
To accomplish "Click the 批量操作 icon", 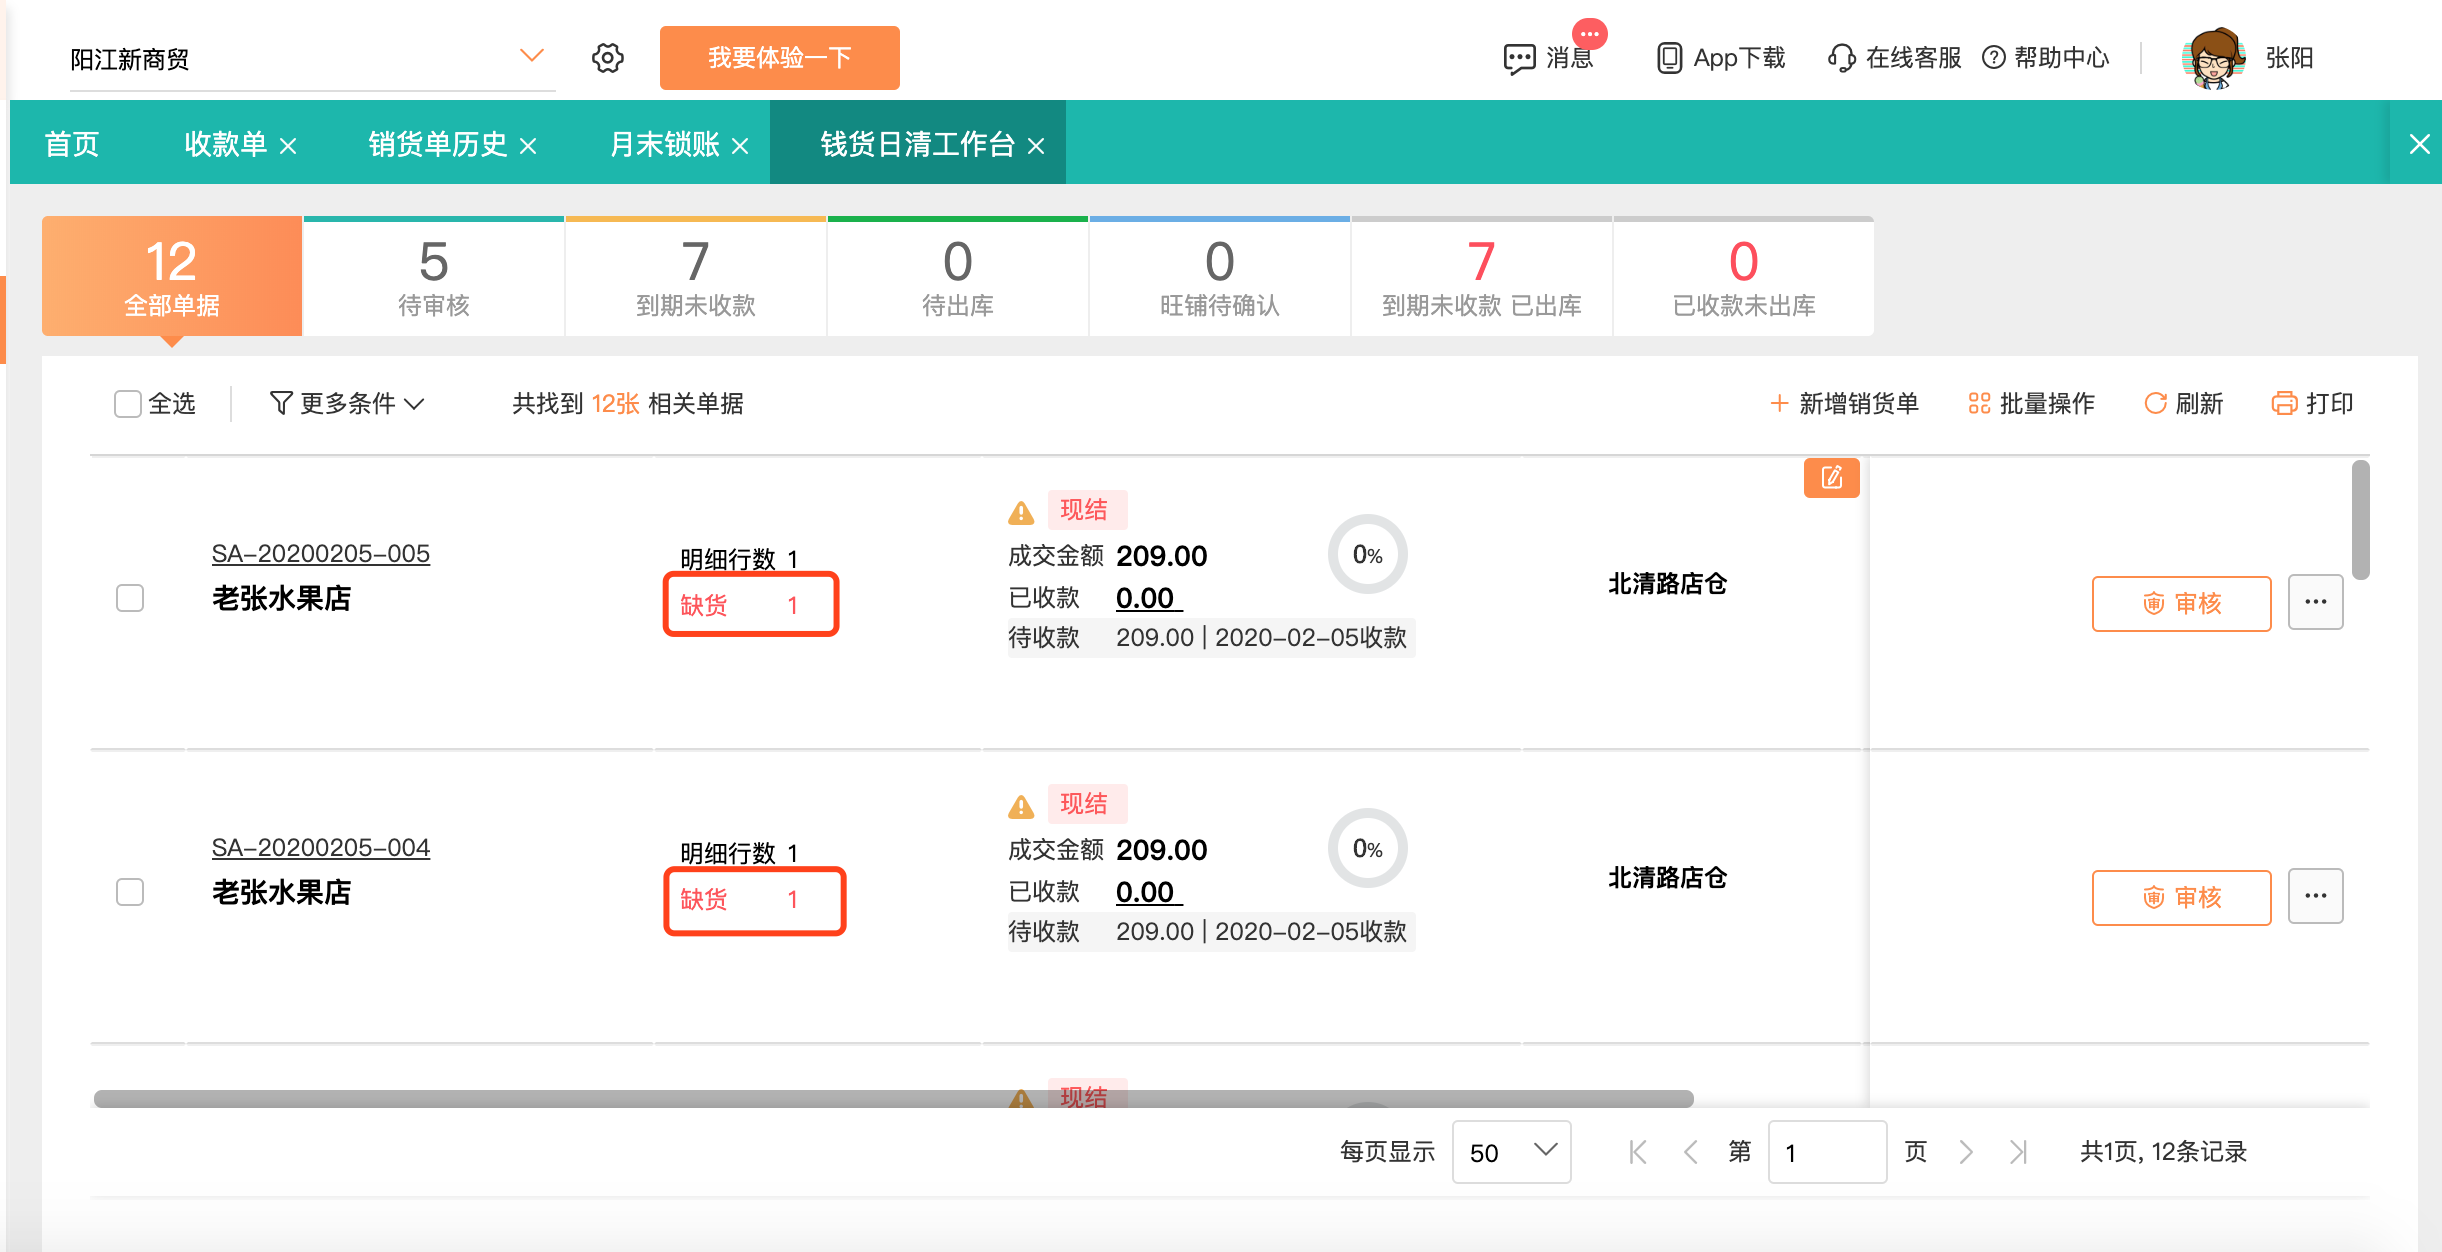I will pyautogui.click(x=1979, y=404).
